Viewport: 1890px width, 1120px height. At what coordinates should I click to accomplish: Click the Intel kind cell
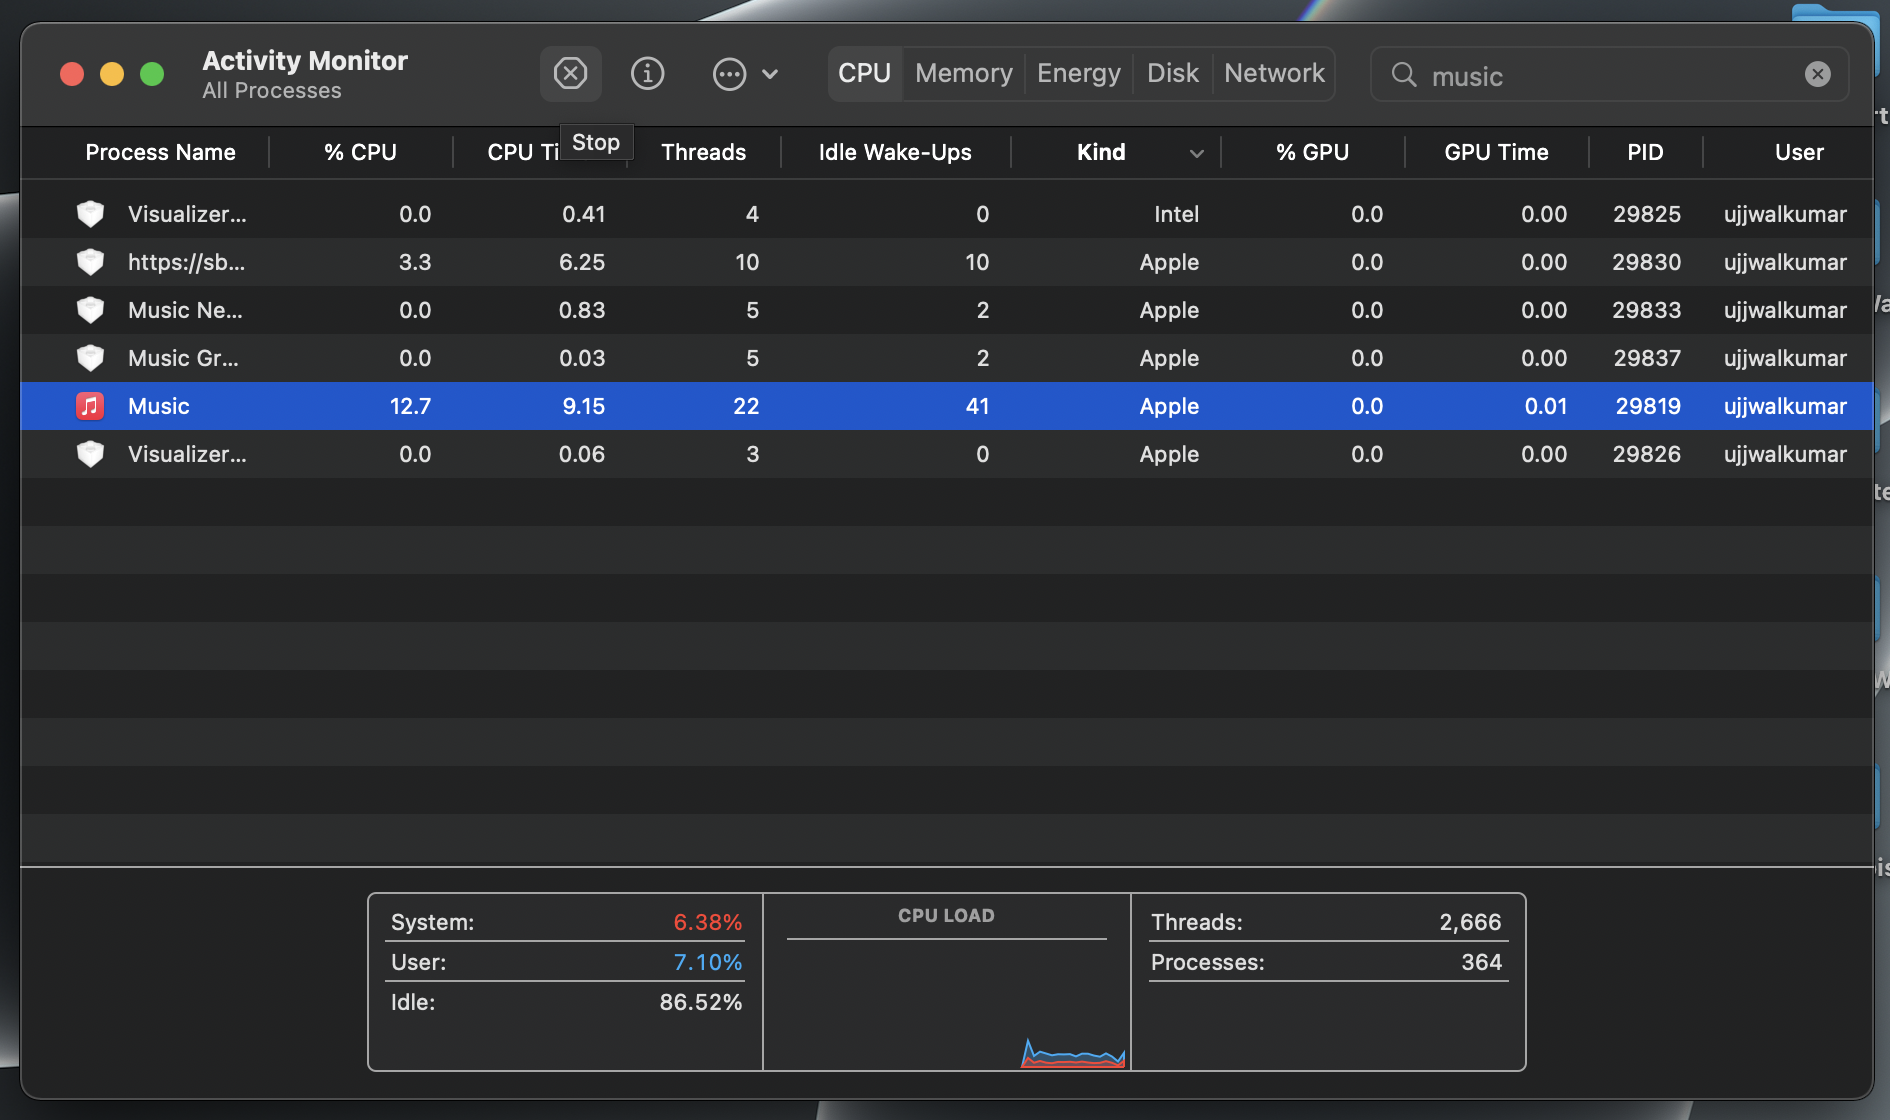point(1176,214)
